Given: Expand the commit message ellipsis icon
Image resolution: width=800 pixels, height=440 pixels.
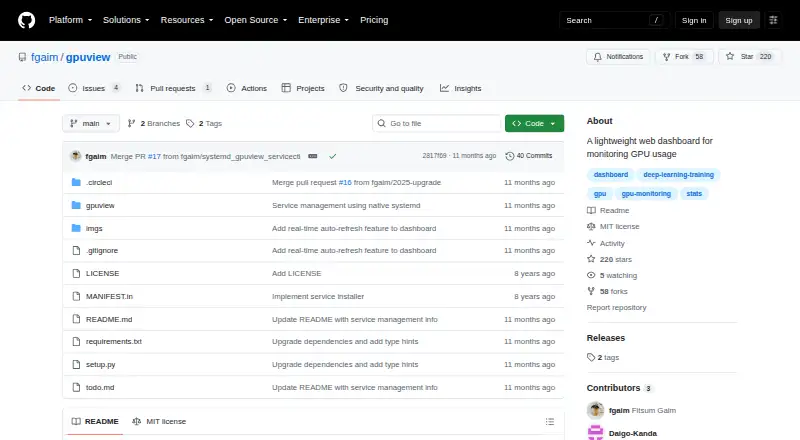Looking at the screenshot, I should point(313,156).
